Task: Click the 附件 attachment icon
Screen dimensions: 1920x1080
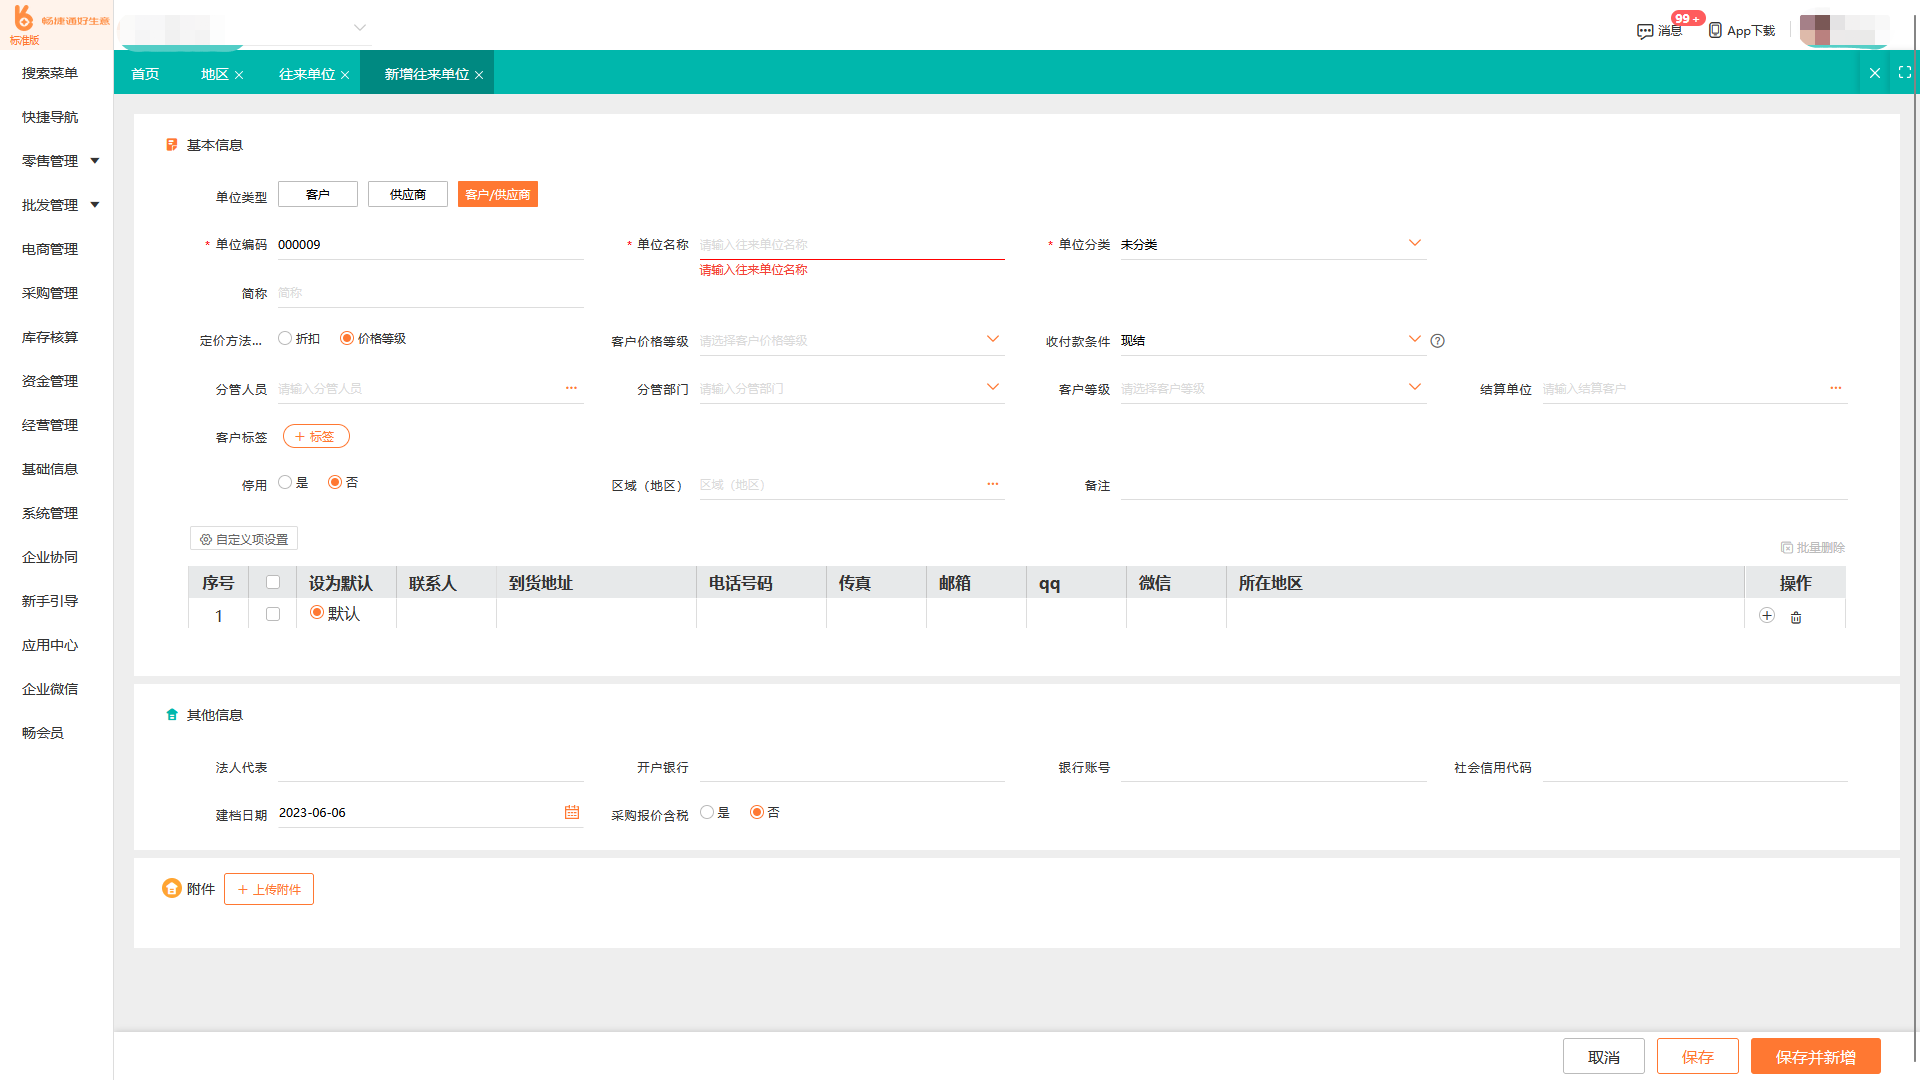Action: (169, 889)
